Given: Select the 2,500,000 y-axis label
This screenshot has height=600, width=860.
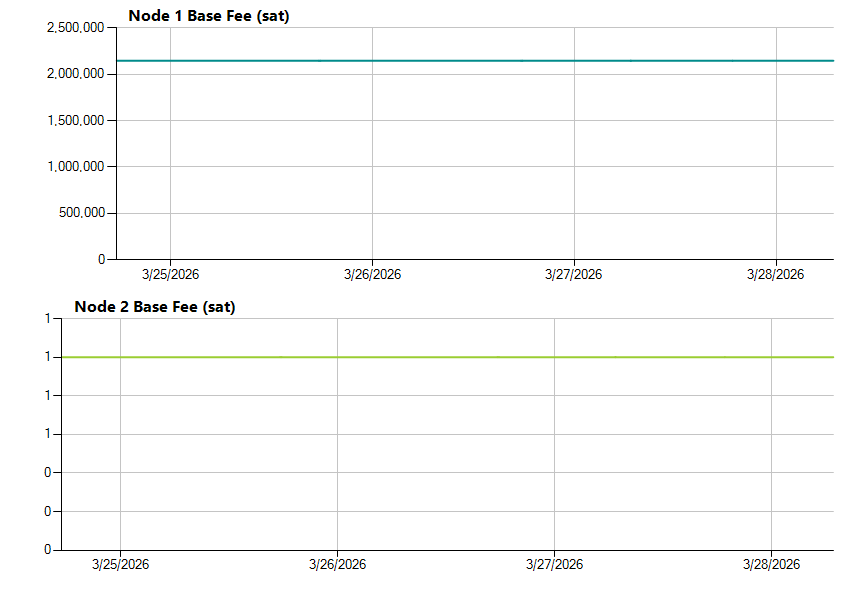Looking at the screenshot, I should pyautogui.click(x=76, y=28).
